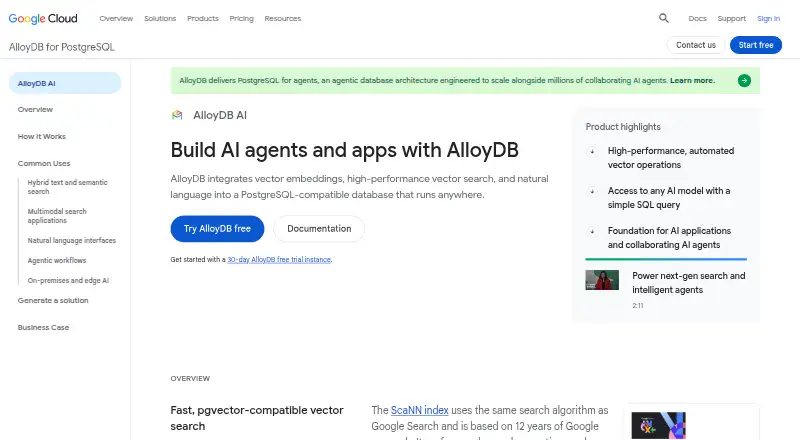
Task: Click the Sign in link
Action: pos(768,18)
